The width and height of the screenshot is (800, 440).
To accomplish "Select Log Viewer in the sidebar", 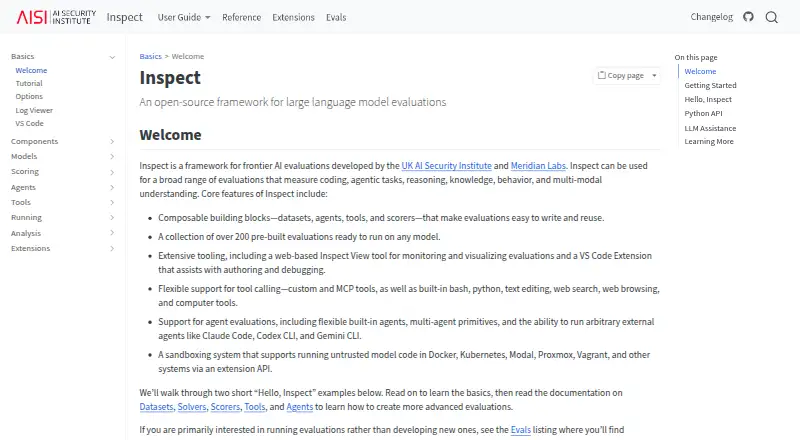I will (34, 110).
